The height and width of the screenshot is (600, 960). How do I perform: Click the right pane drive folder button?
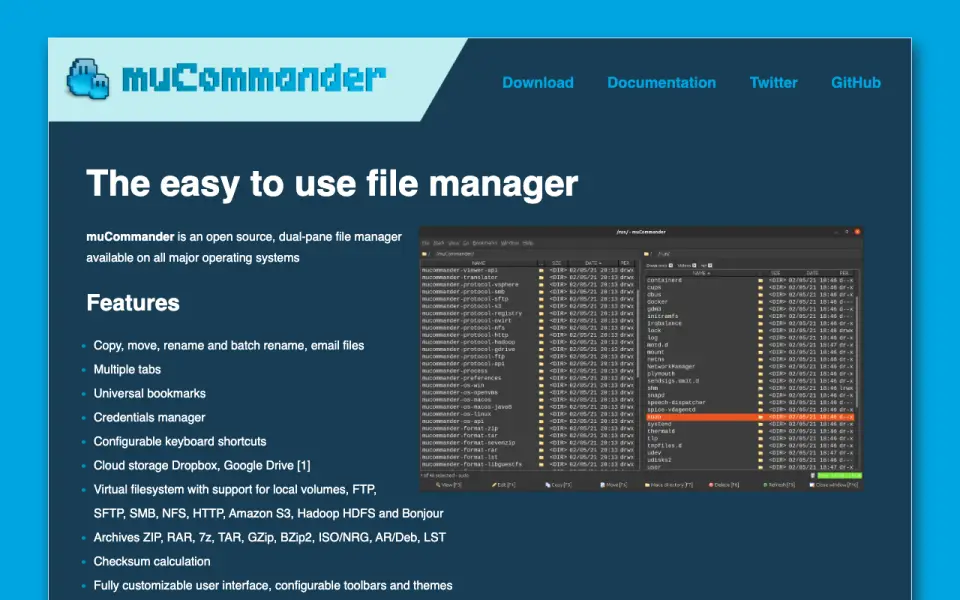(648, 254)
